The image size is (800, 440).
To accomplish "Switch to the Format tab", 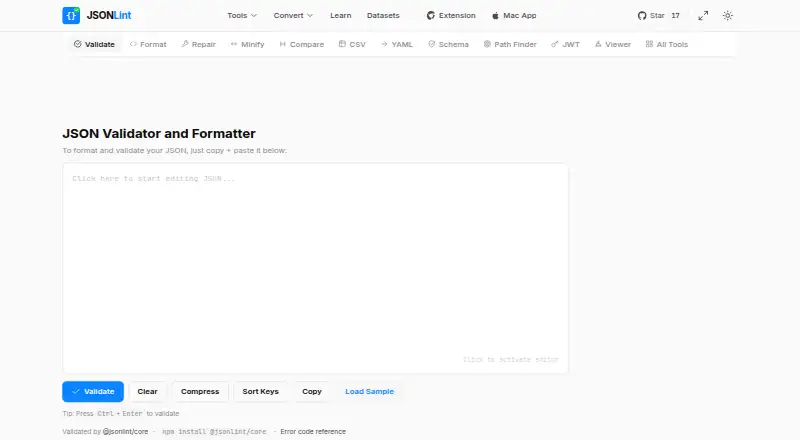I will pos(148,44).
